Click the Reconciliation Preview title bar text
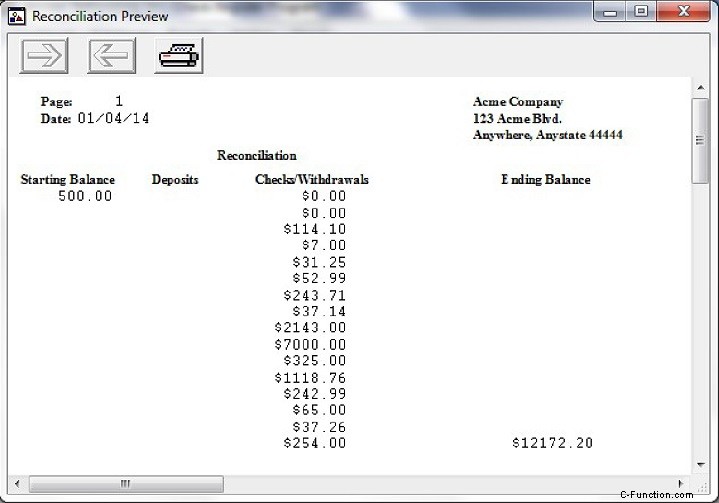This screenshot has height=503, width=719. [100, 16]
